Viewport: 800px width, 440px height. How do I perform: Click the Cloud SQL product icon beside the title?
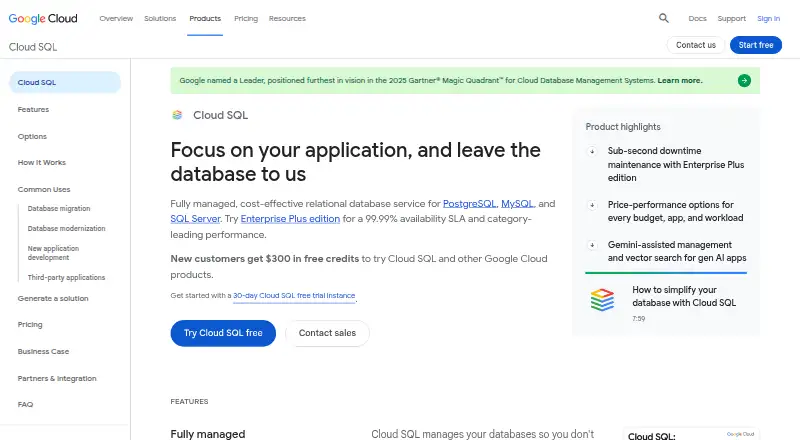click(177, 115)
